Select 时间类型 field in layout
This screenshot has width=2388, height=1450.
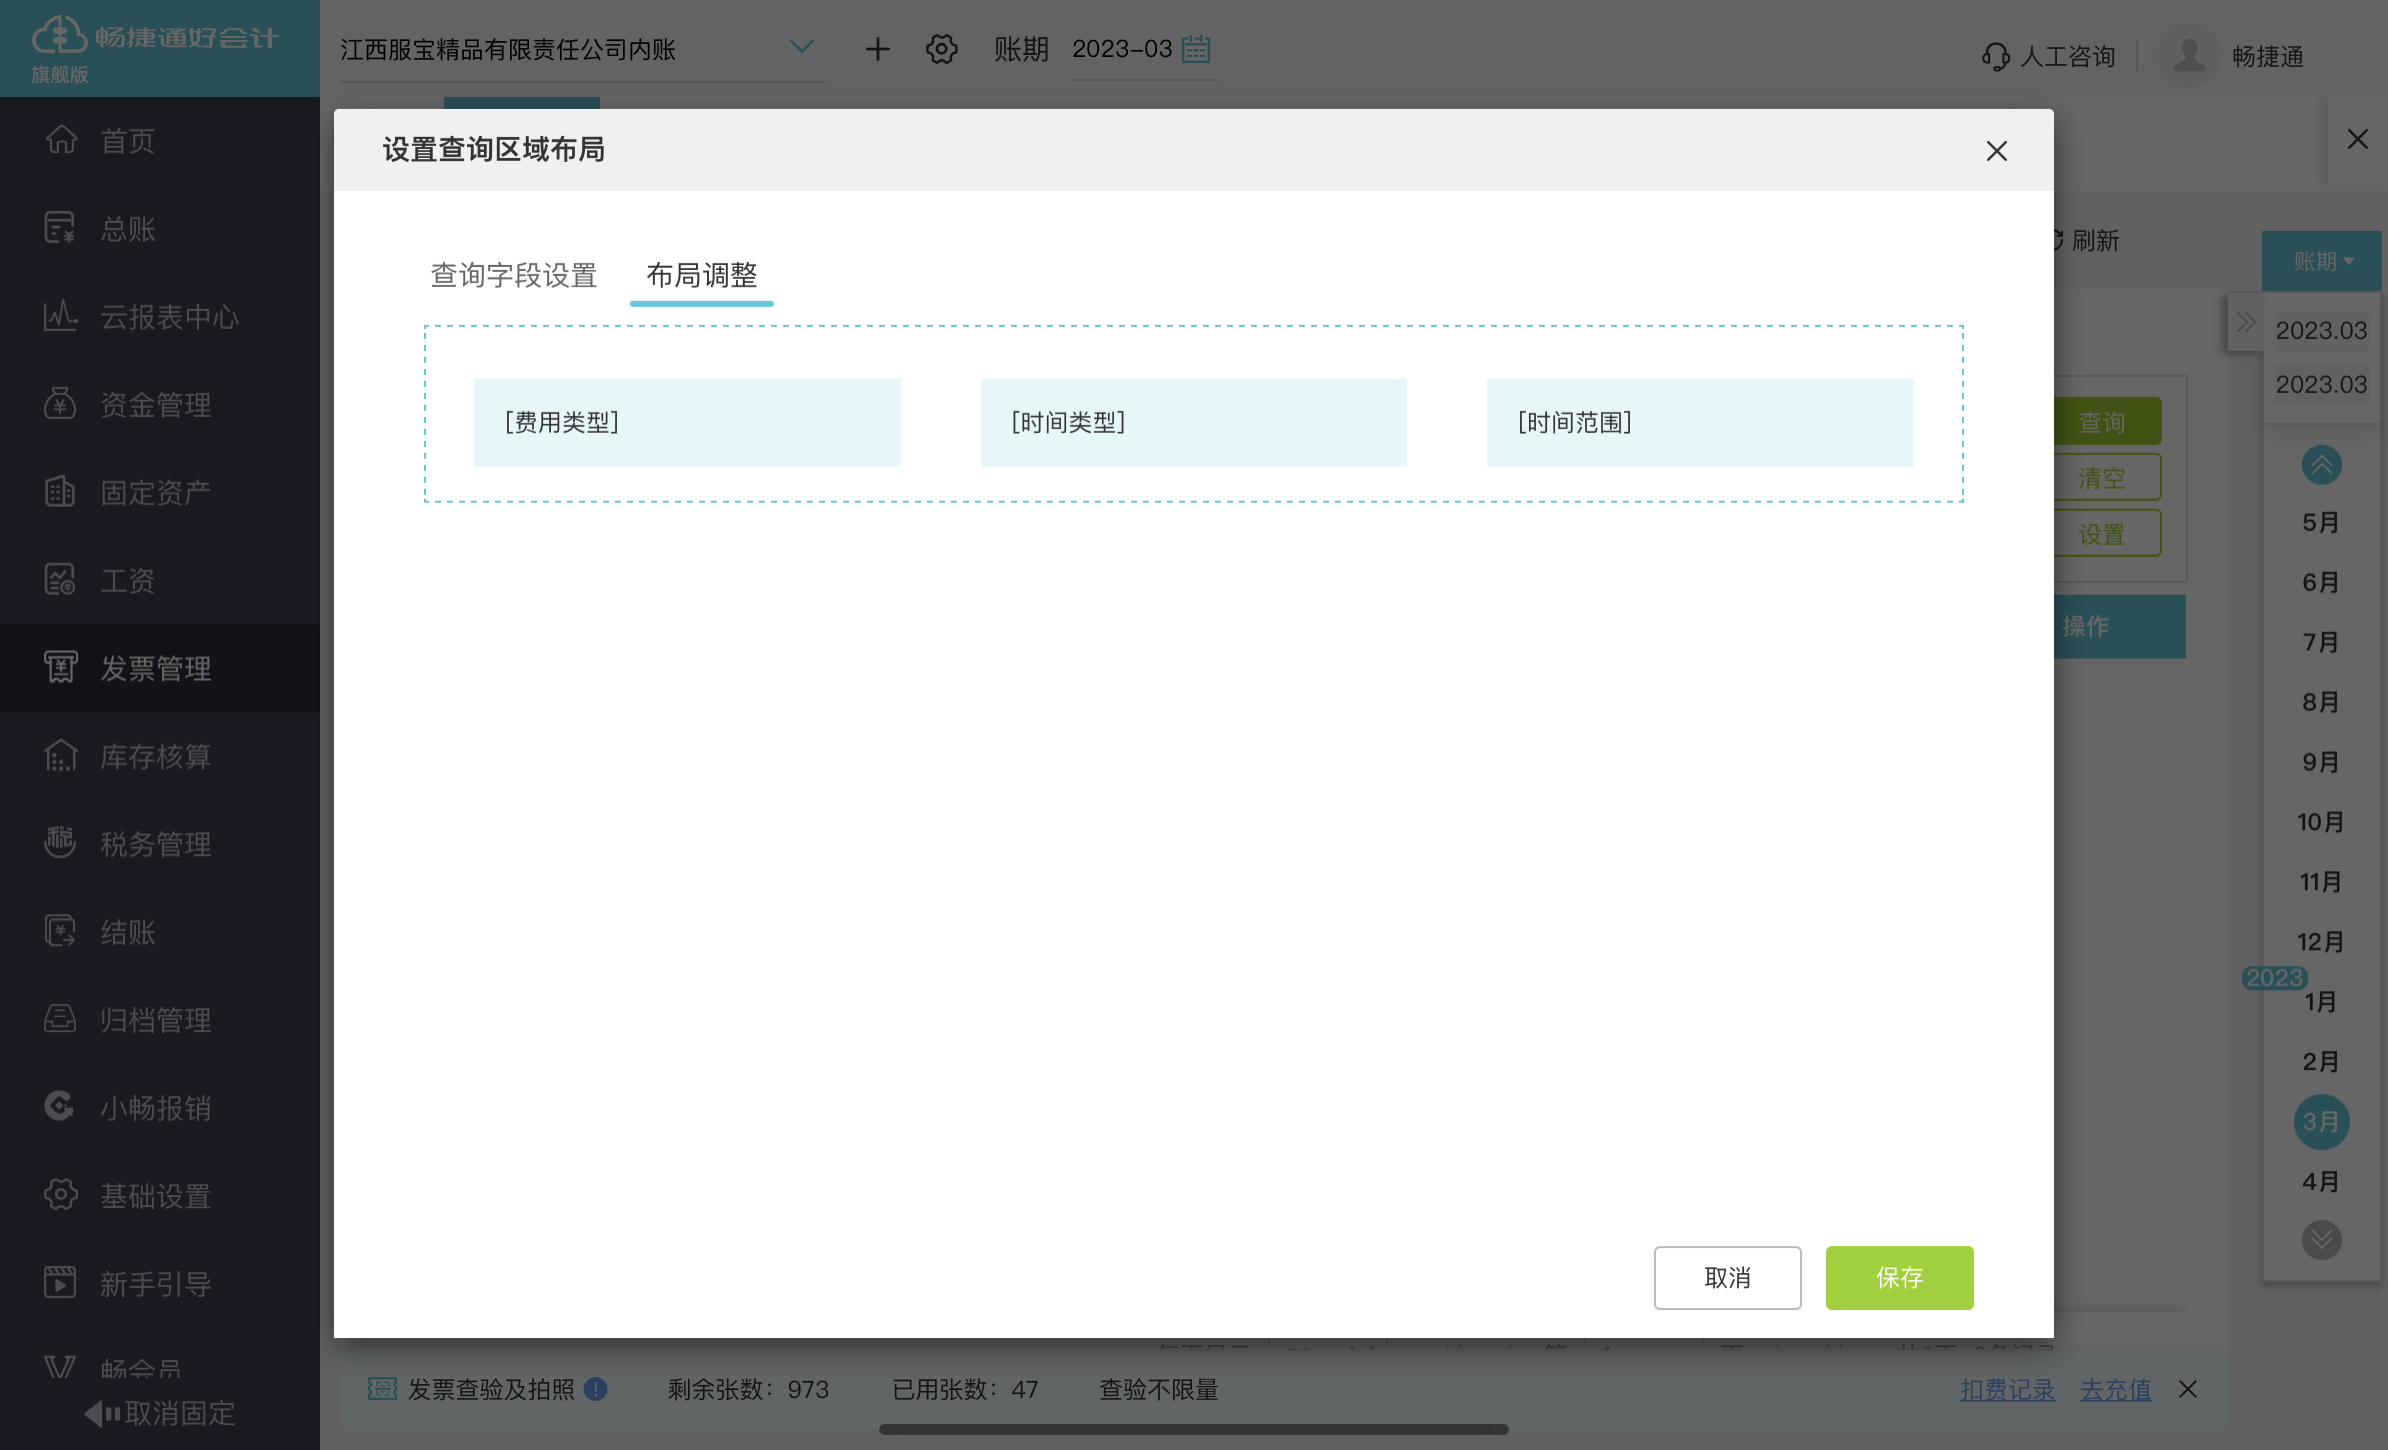[1192, 421]
